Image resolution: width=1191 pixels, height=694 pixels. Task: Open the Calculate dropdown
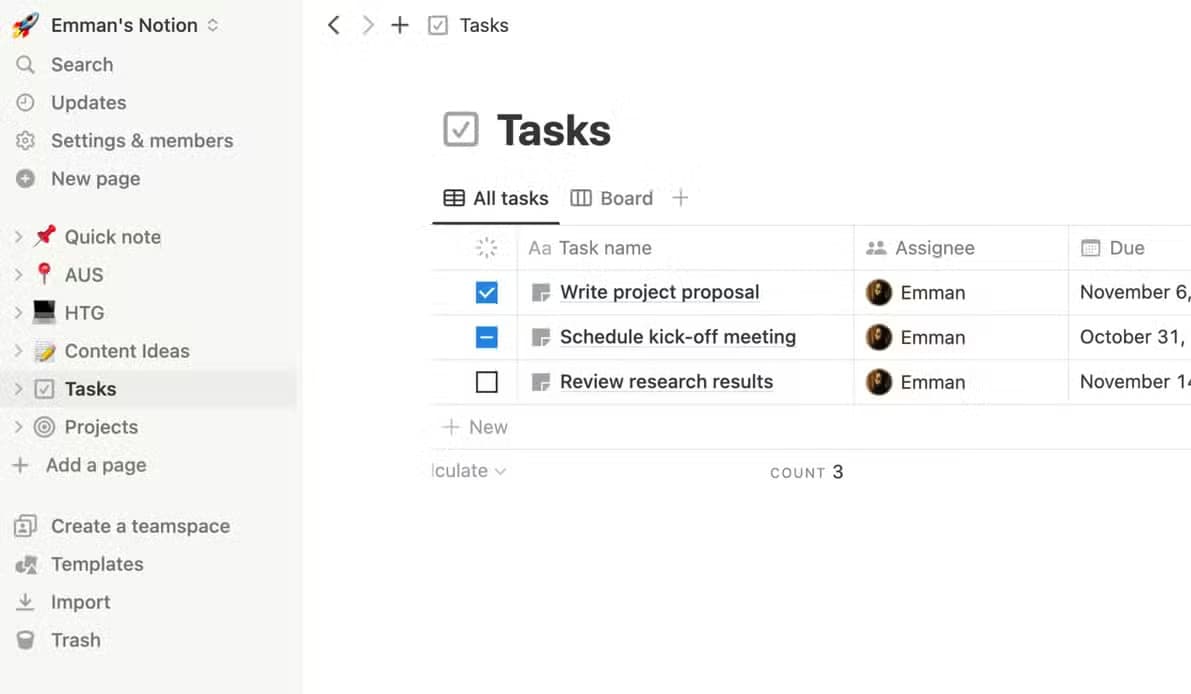(469, 471)
